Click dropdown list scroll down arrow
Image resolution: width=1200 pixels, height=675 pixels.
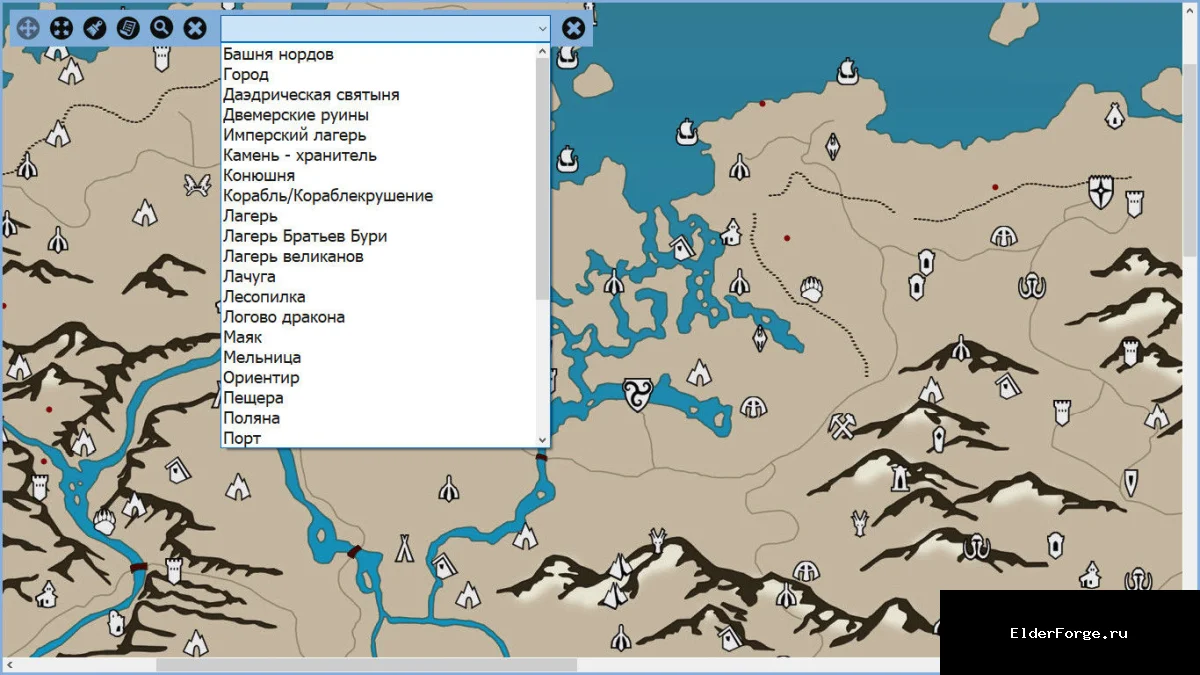pyautogui.click(x=543, y=440)
